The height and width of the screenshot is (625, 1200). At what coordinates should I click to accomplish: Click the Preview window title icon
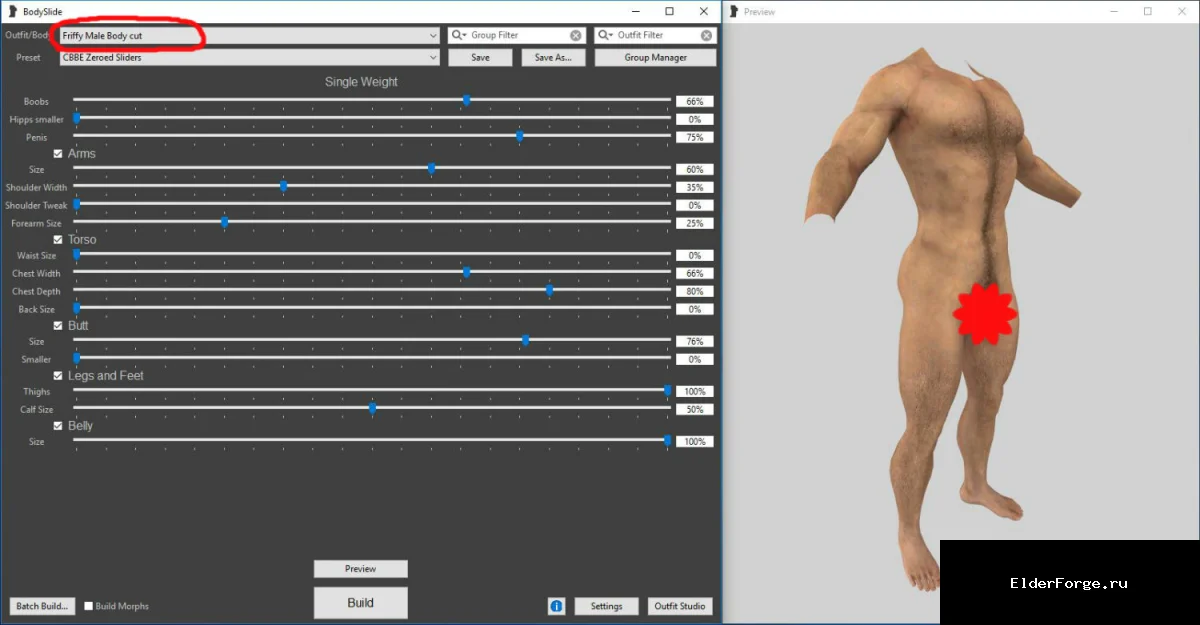point(734,12)
